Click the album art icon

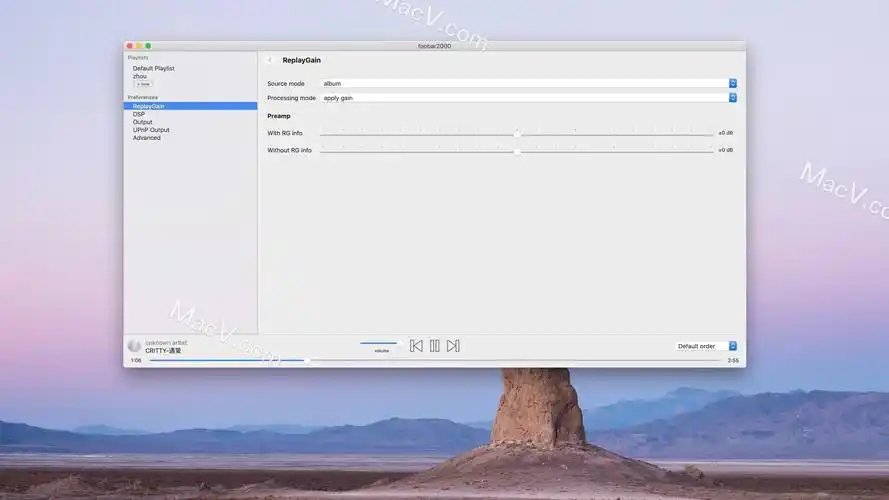[x=134, y=346]
